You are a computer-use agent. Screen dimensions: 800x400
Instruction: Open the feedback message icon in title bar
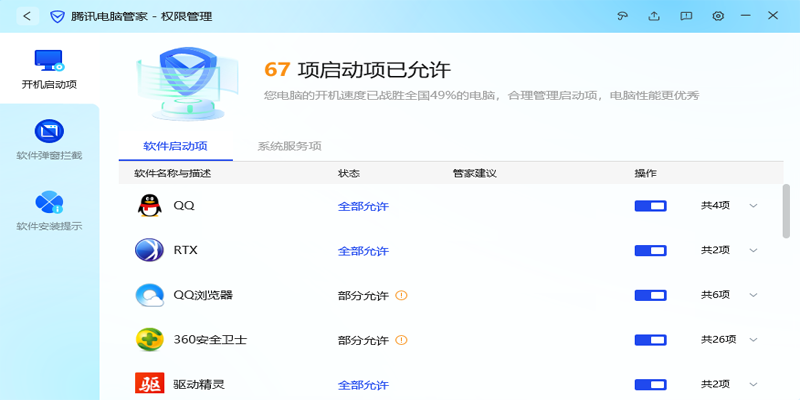[686, 16]
